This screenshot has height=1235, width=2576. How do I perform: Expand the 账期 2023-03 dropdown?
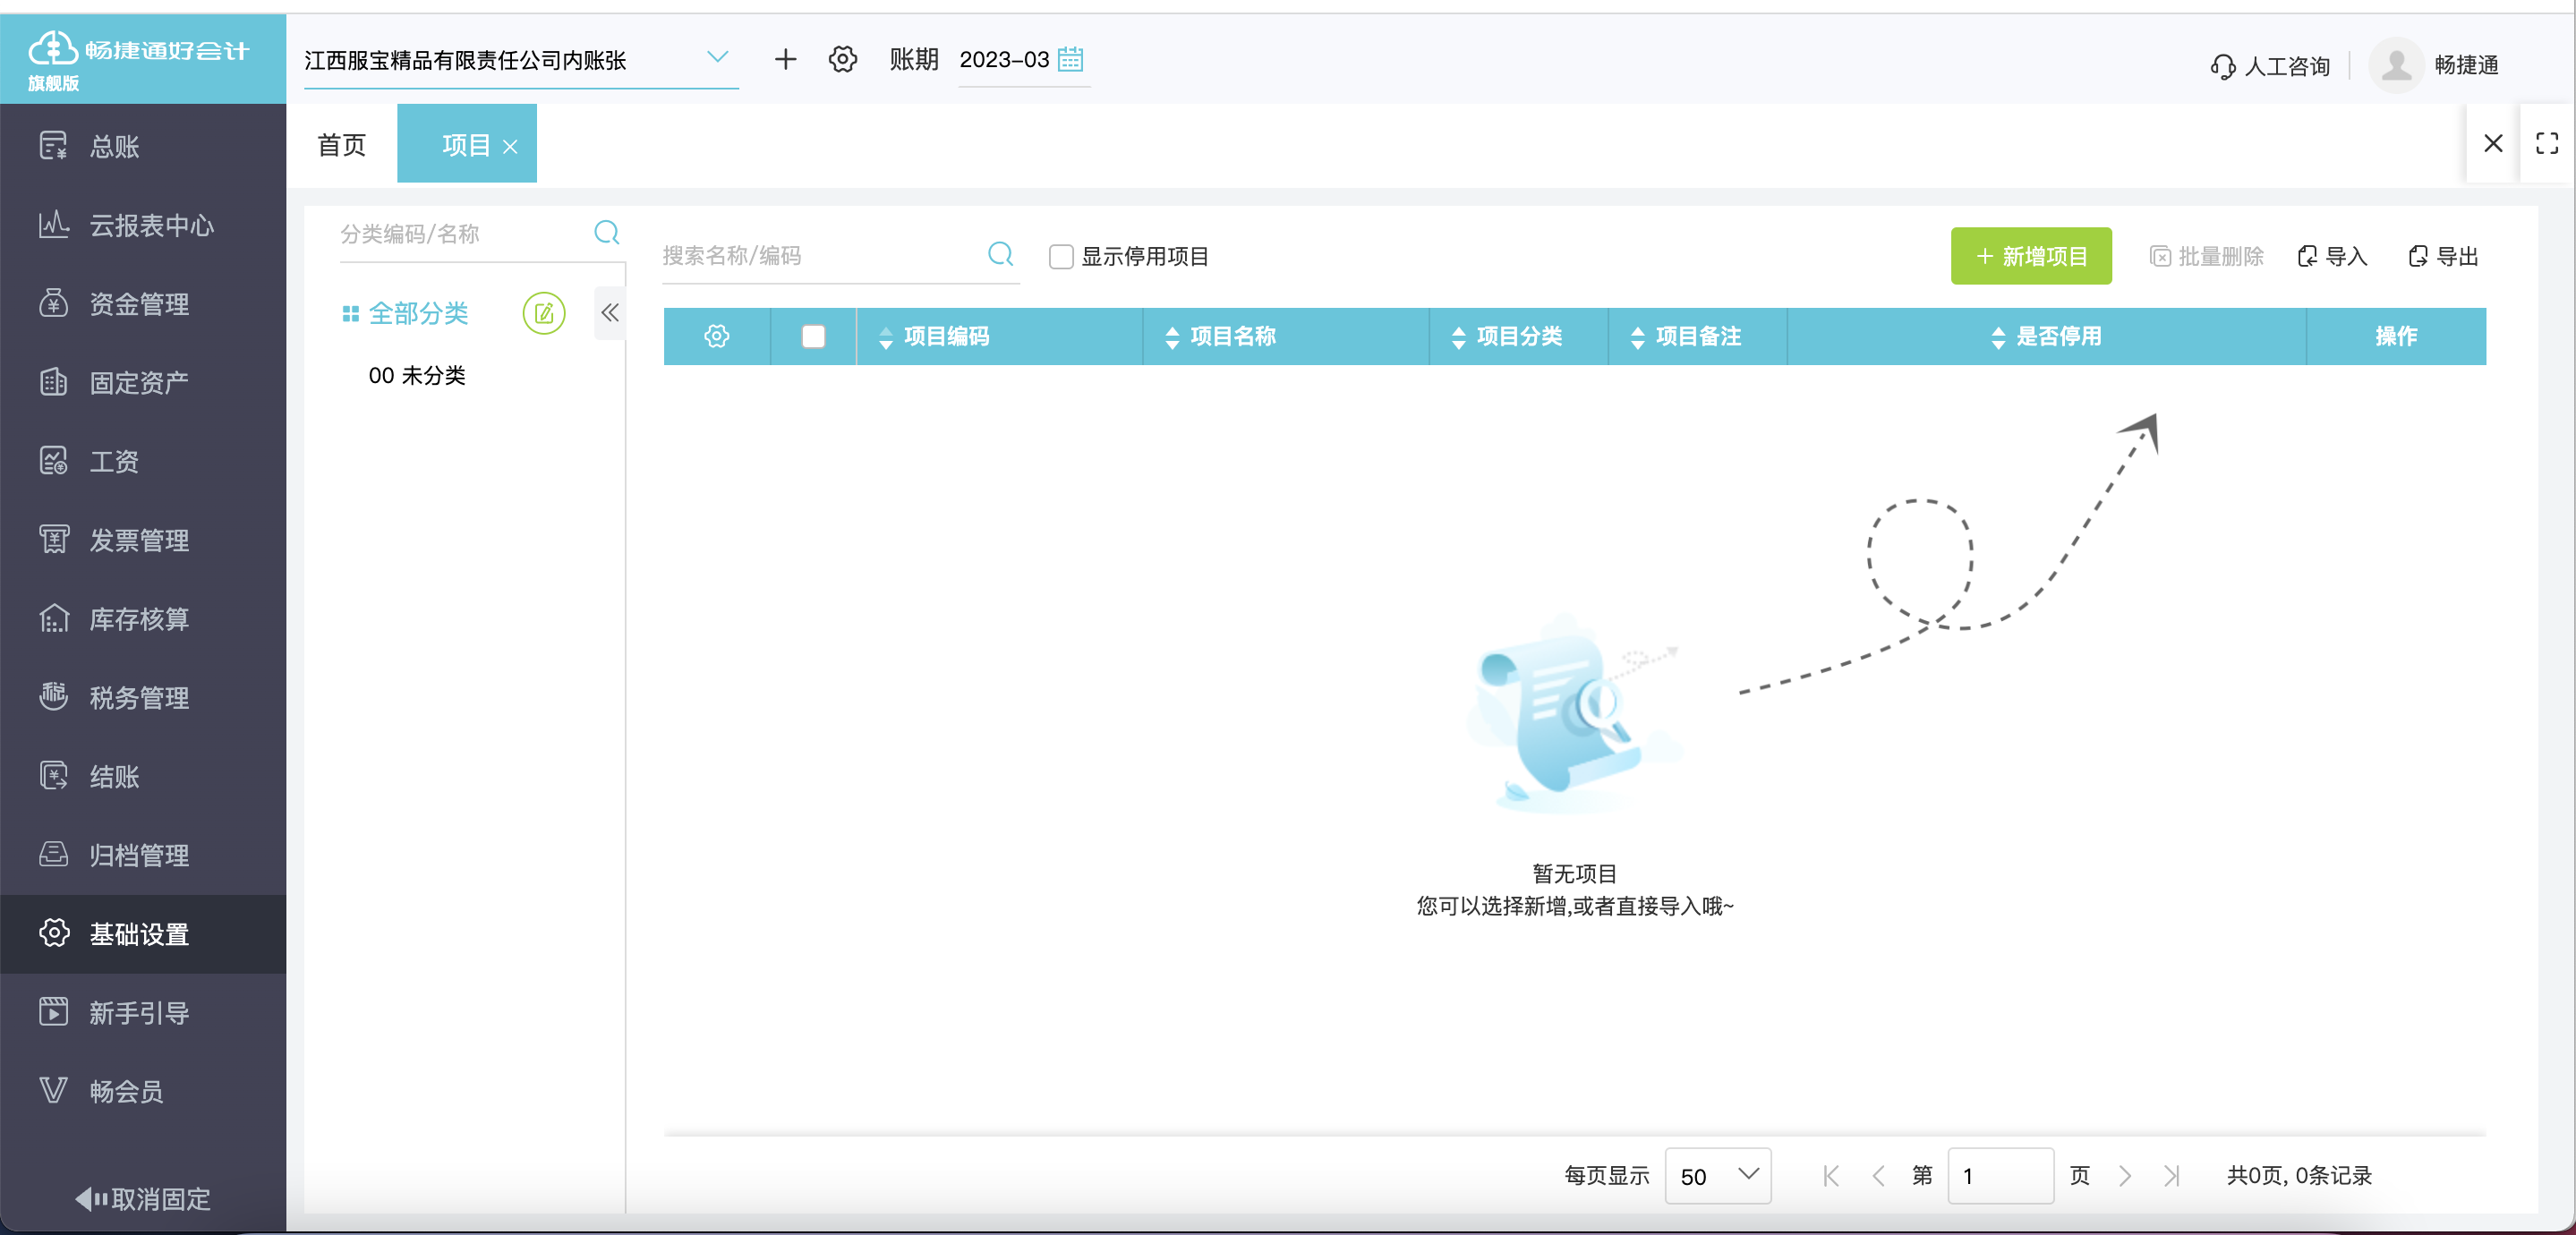pyautogui.click(x=1070, y=61)
